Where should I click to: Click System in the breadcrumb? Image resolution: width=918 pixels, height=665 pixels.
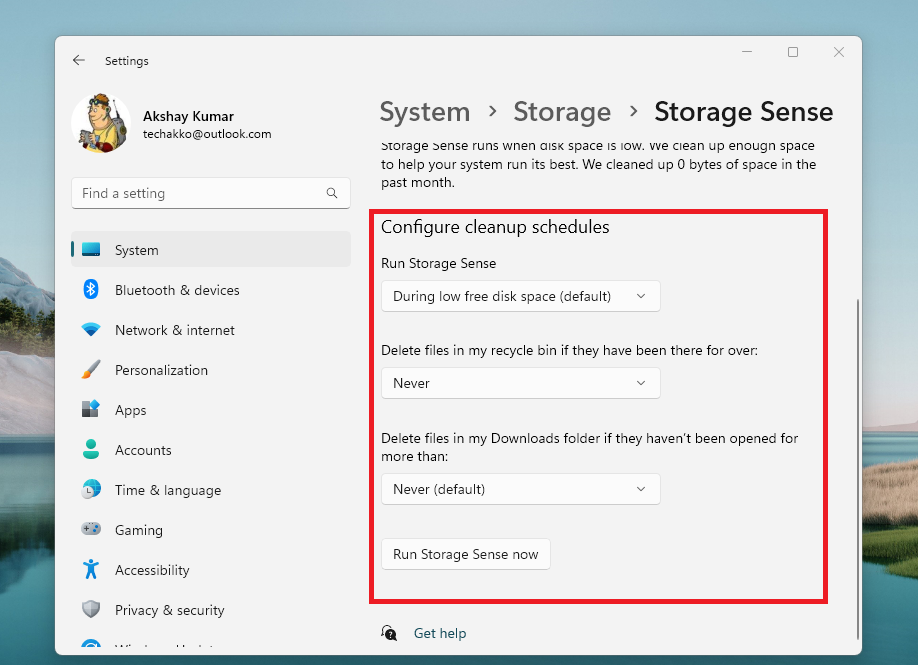click(424, 112)
